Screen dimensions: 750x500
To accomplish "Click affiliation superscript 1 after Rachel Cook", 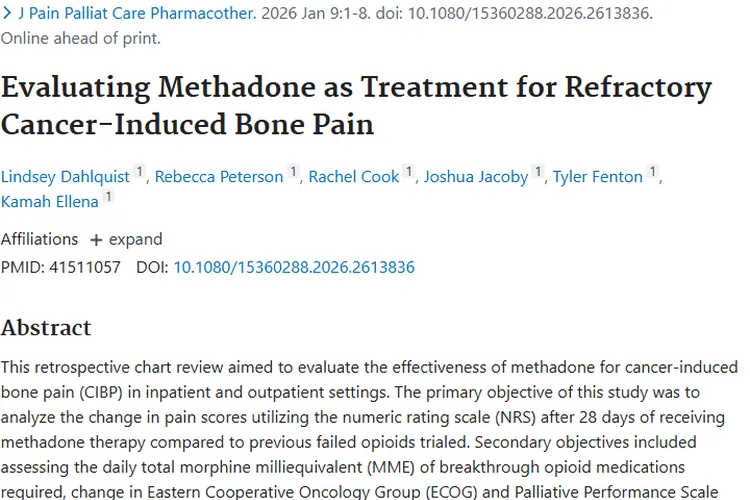I will (x=409, y=171).
